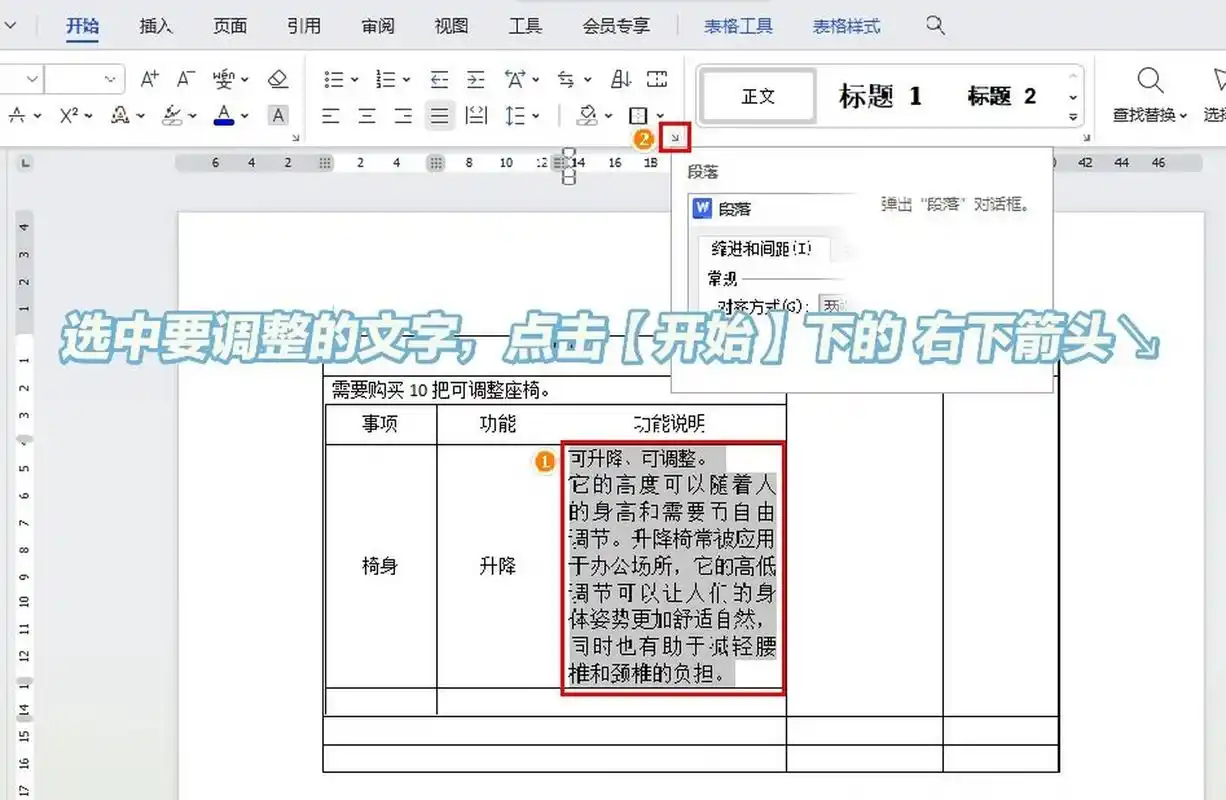
Task: Apply the 标题 1 style
Action: coord(880,96)
